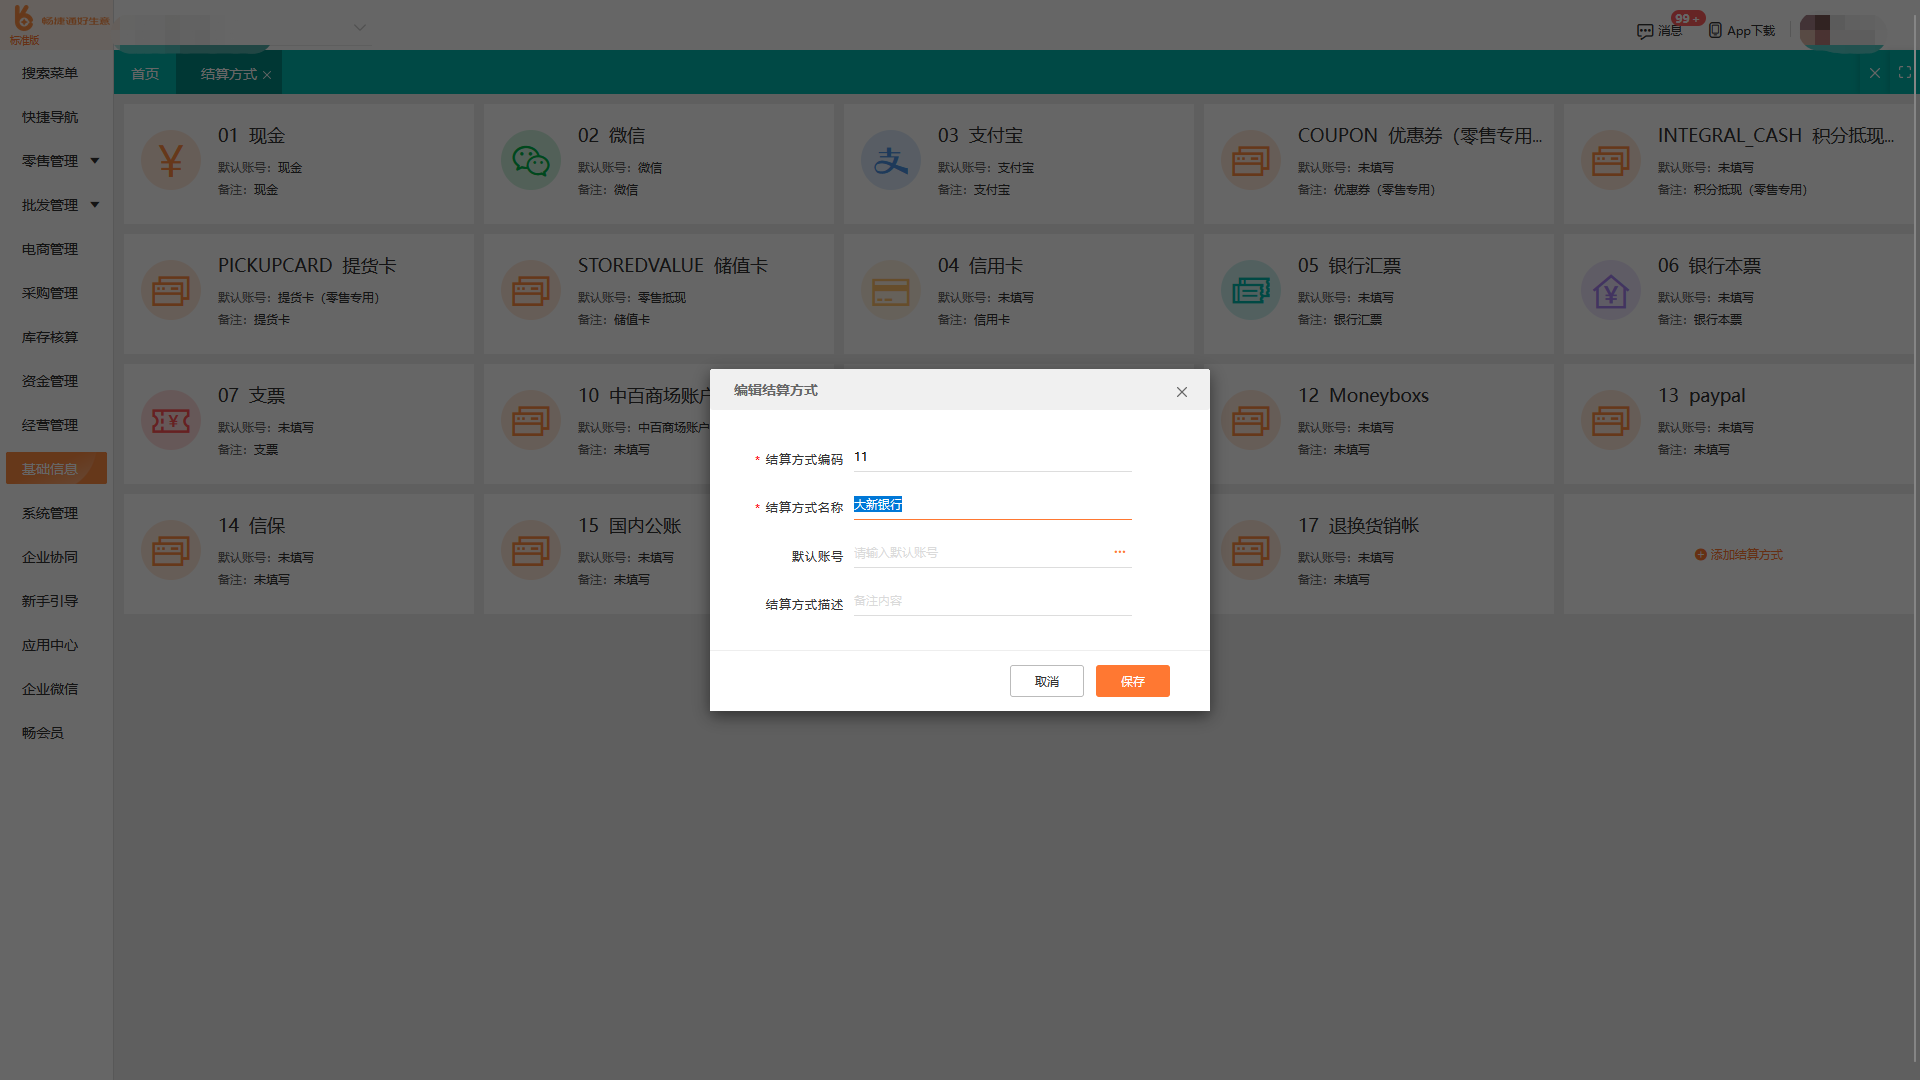Screen dimensions: 1920x1080
Task: Click the 首页 home tab
Action: coord(145,74)
